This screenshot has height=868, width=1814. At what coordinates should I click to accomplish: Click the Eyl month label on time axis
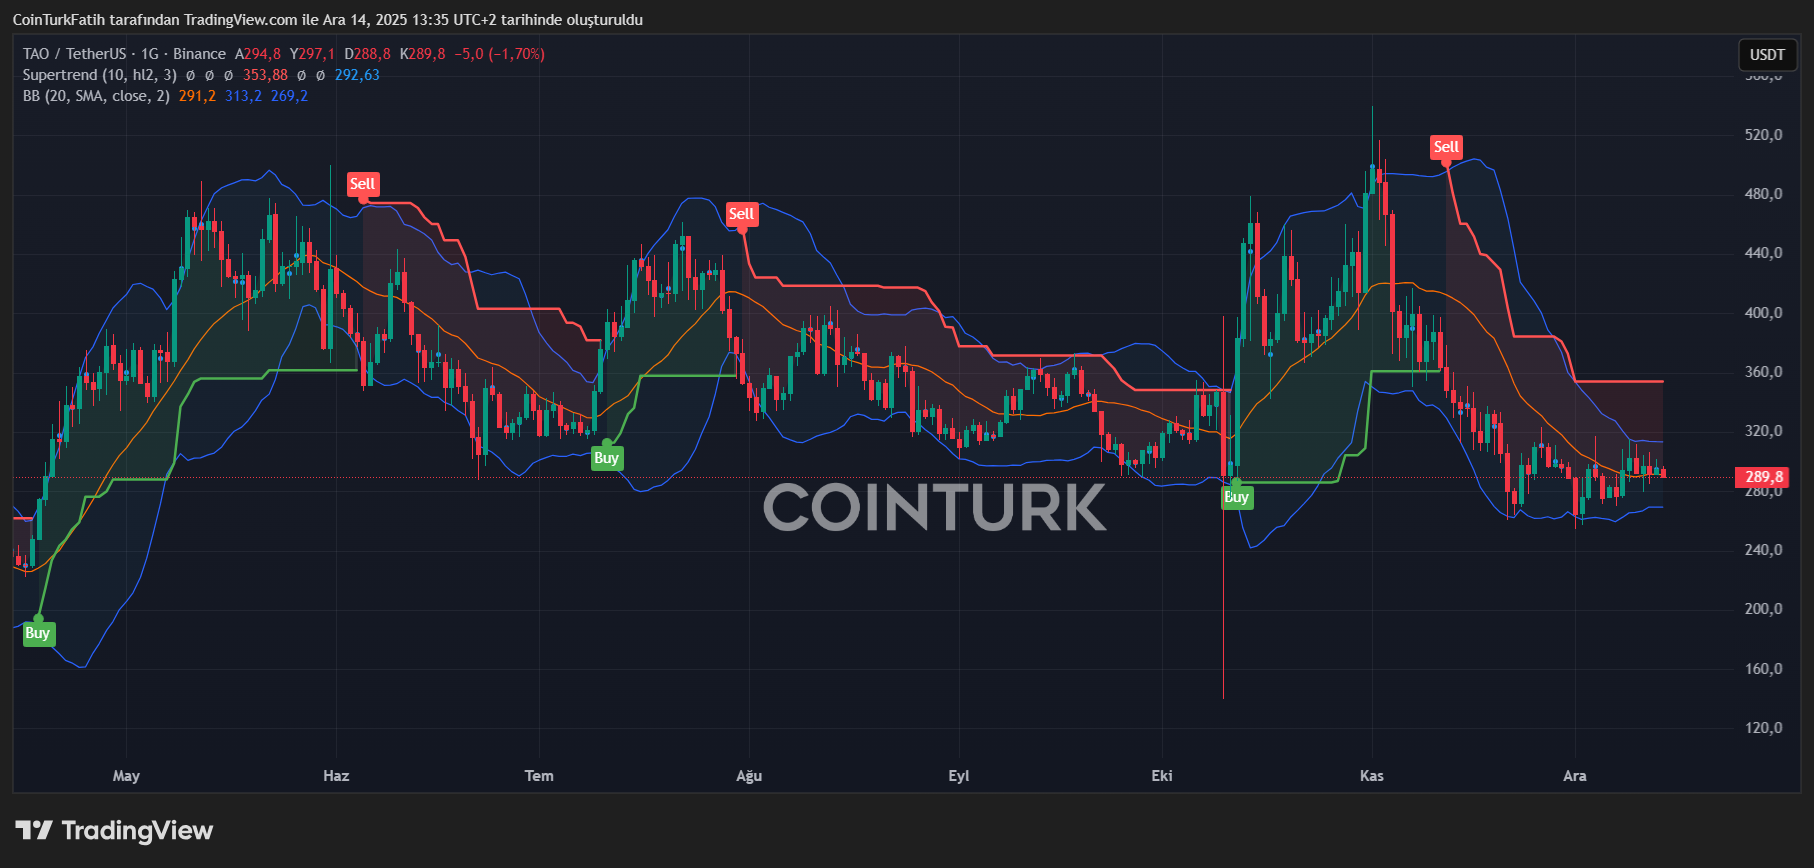click(x=958, y=776)
